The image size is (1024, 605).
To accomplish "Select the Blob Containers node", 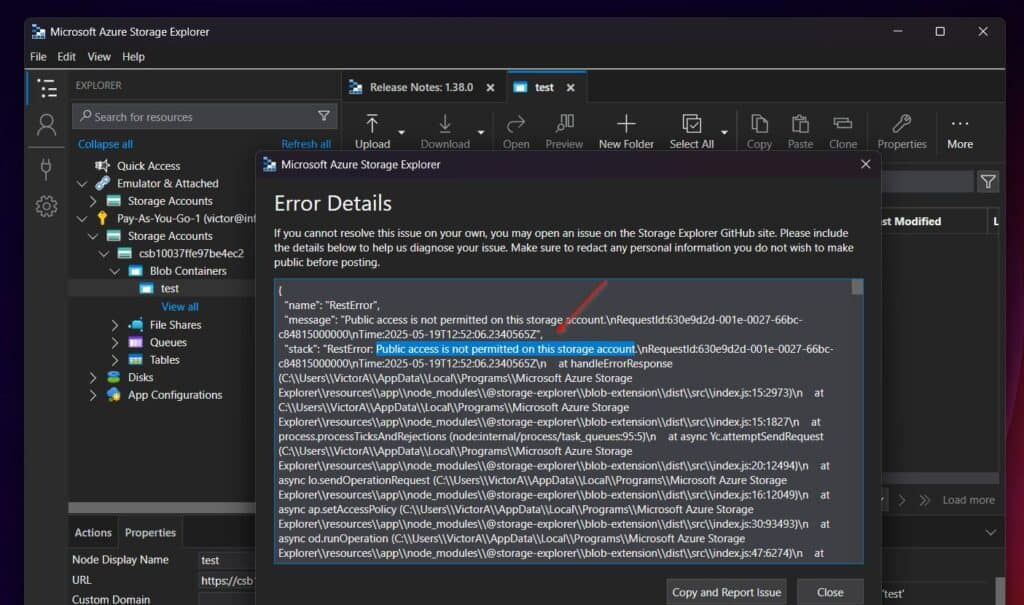I will [187, 271].
